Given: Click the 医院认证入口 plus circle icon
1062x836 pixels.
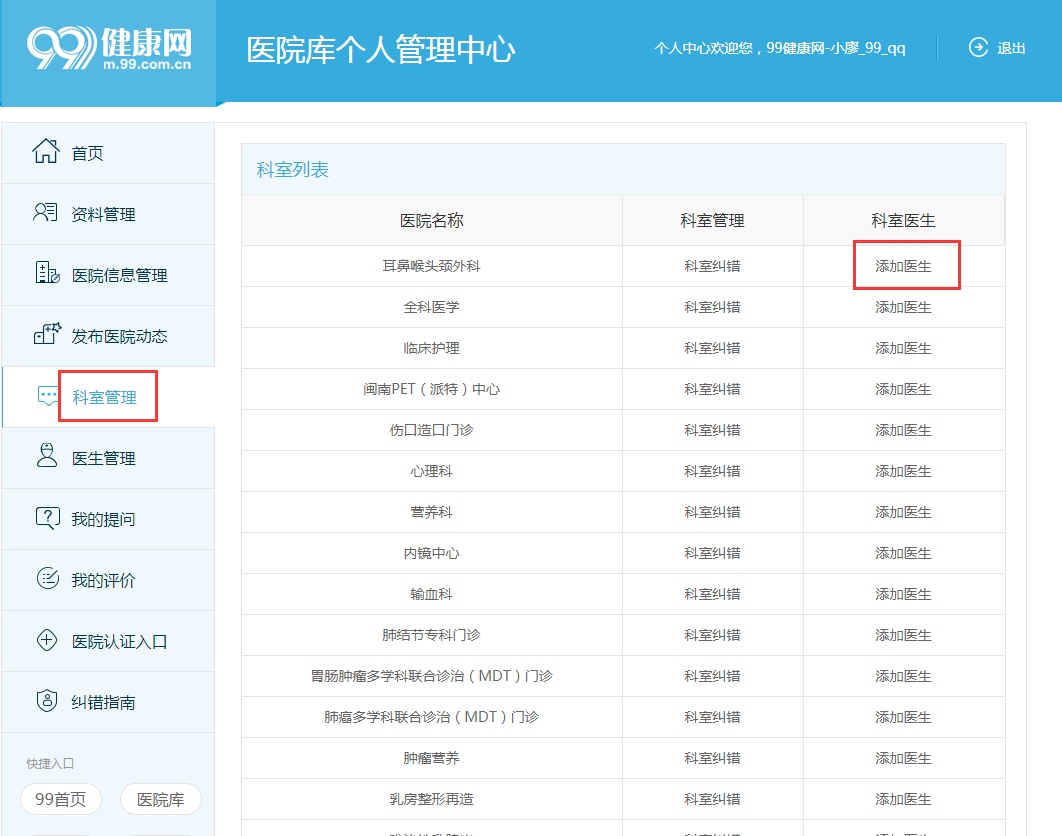Looking at the screenshot, I should click(46, 640).
